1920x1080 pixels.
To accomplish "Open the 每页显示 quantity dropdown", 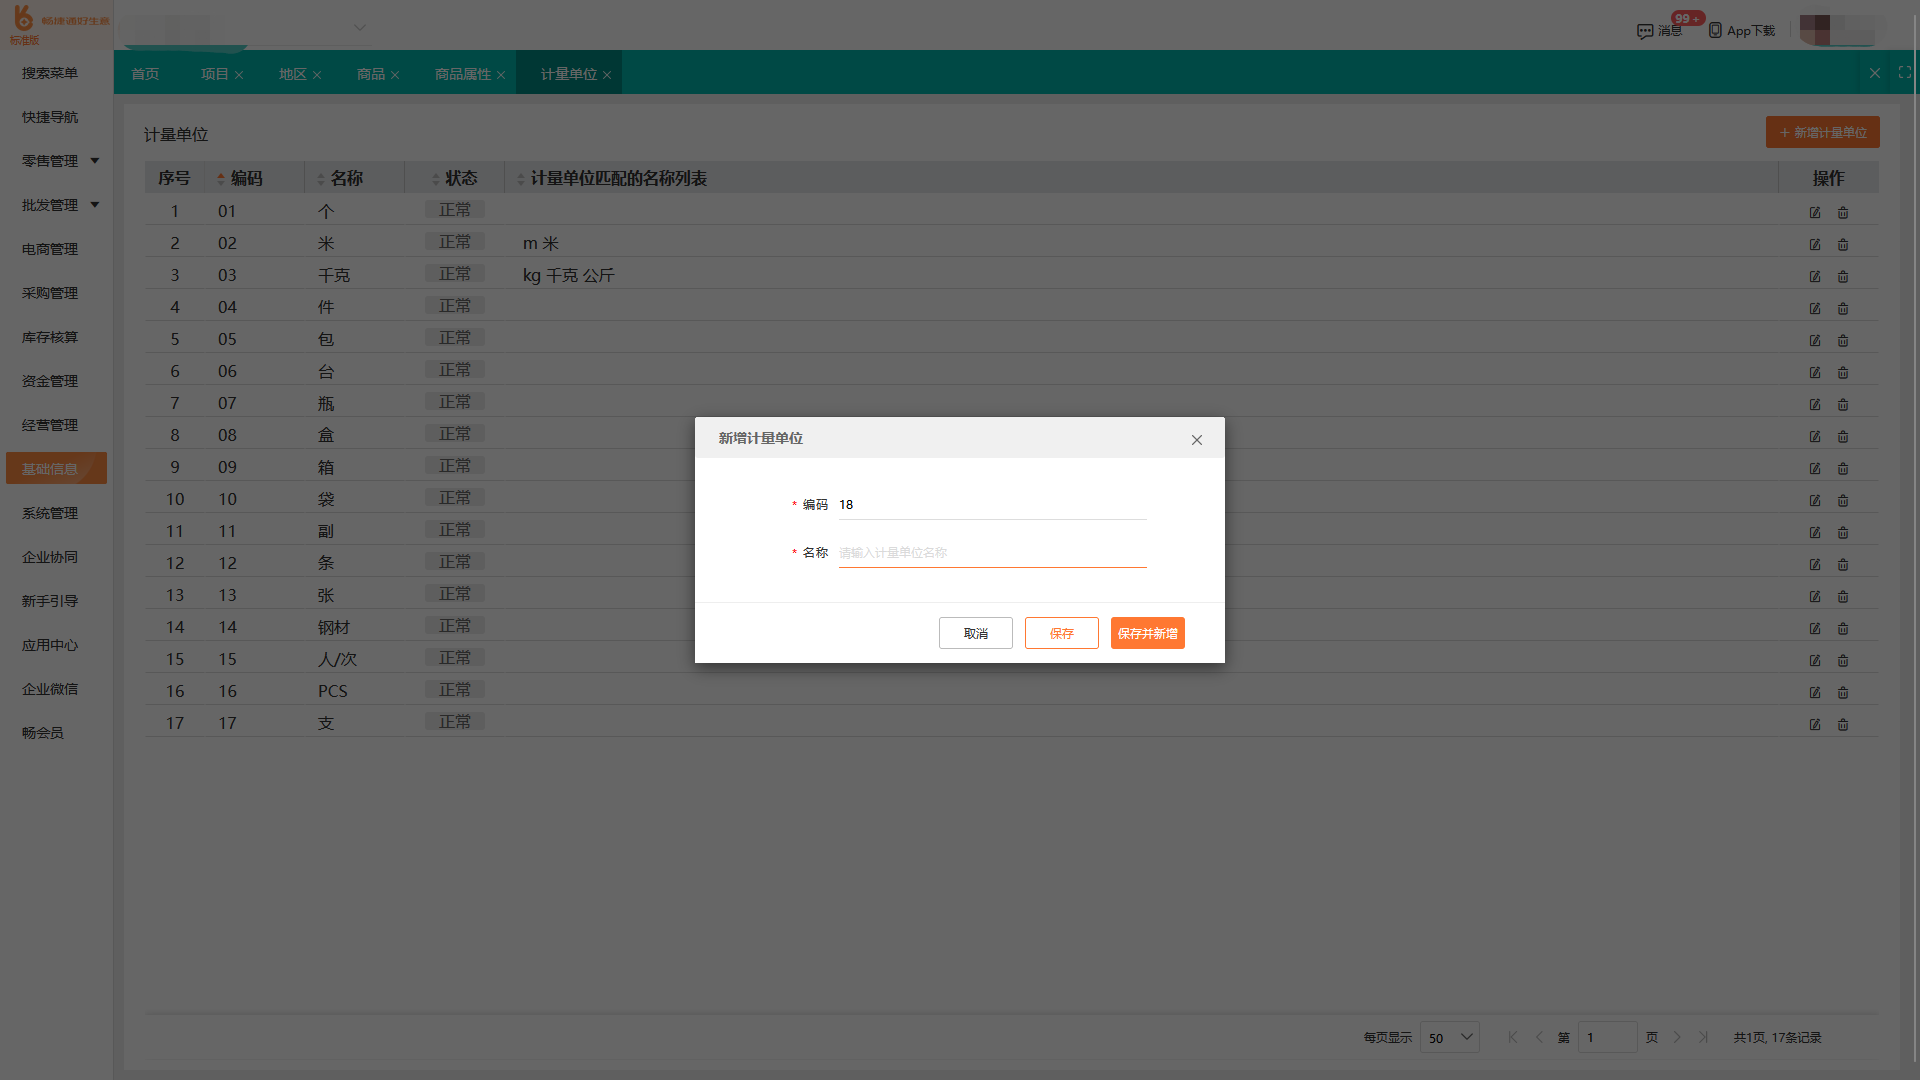I will [1449, 1036].
